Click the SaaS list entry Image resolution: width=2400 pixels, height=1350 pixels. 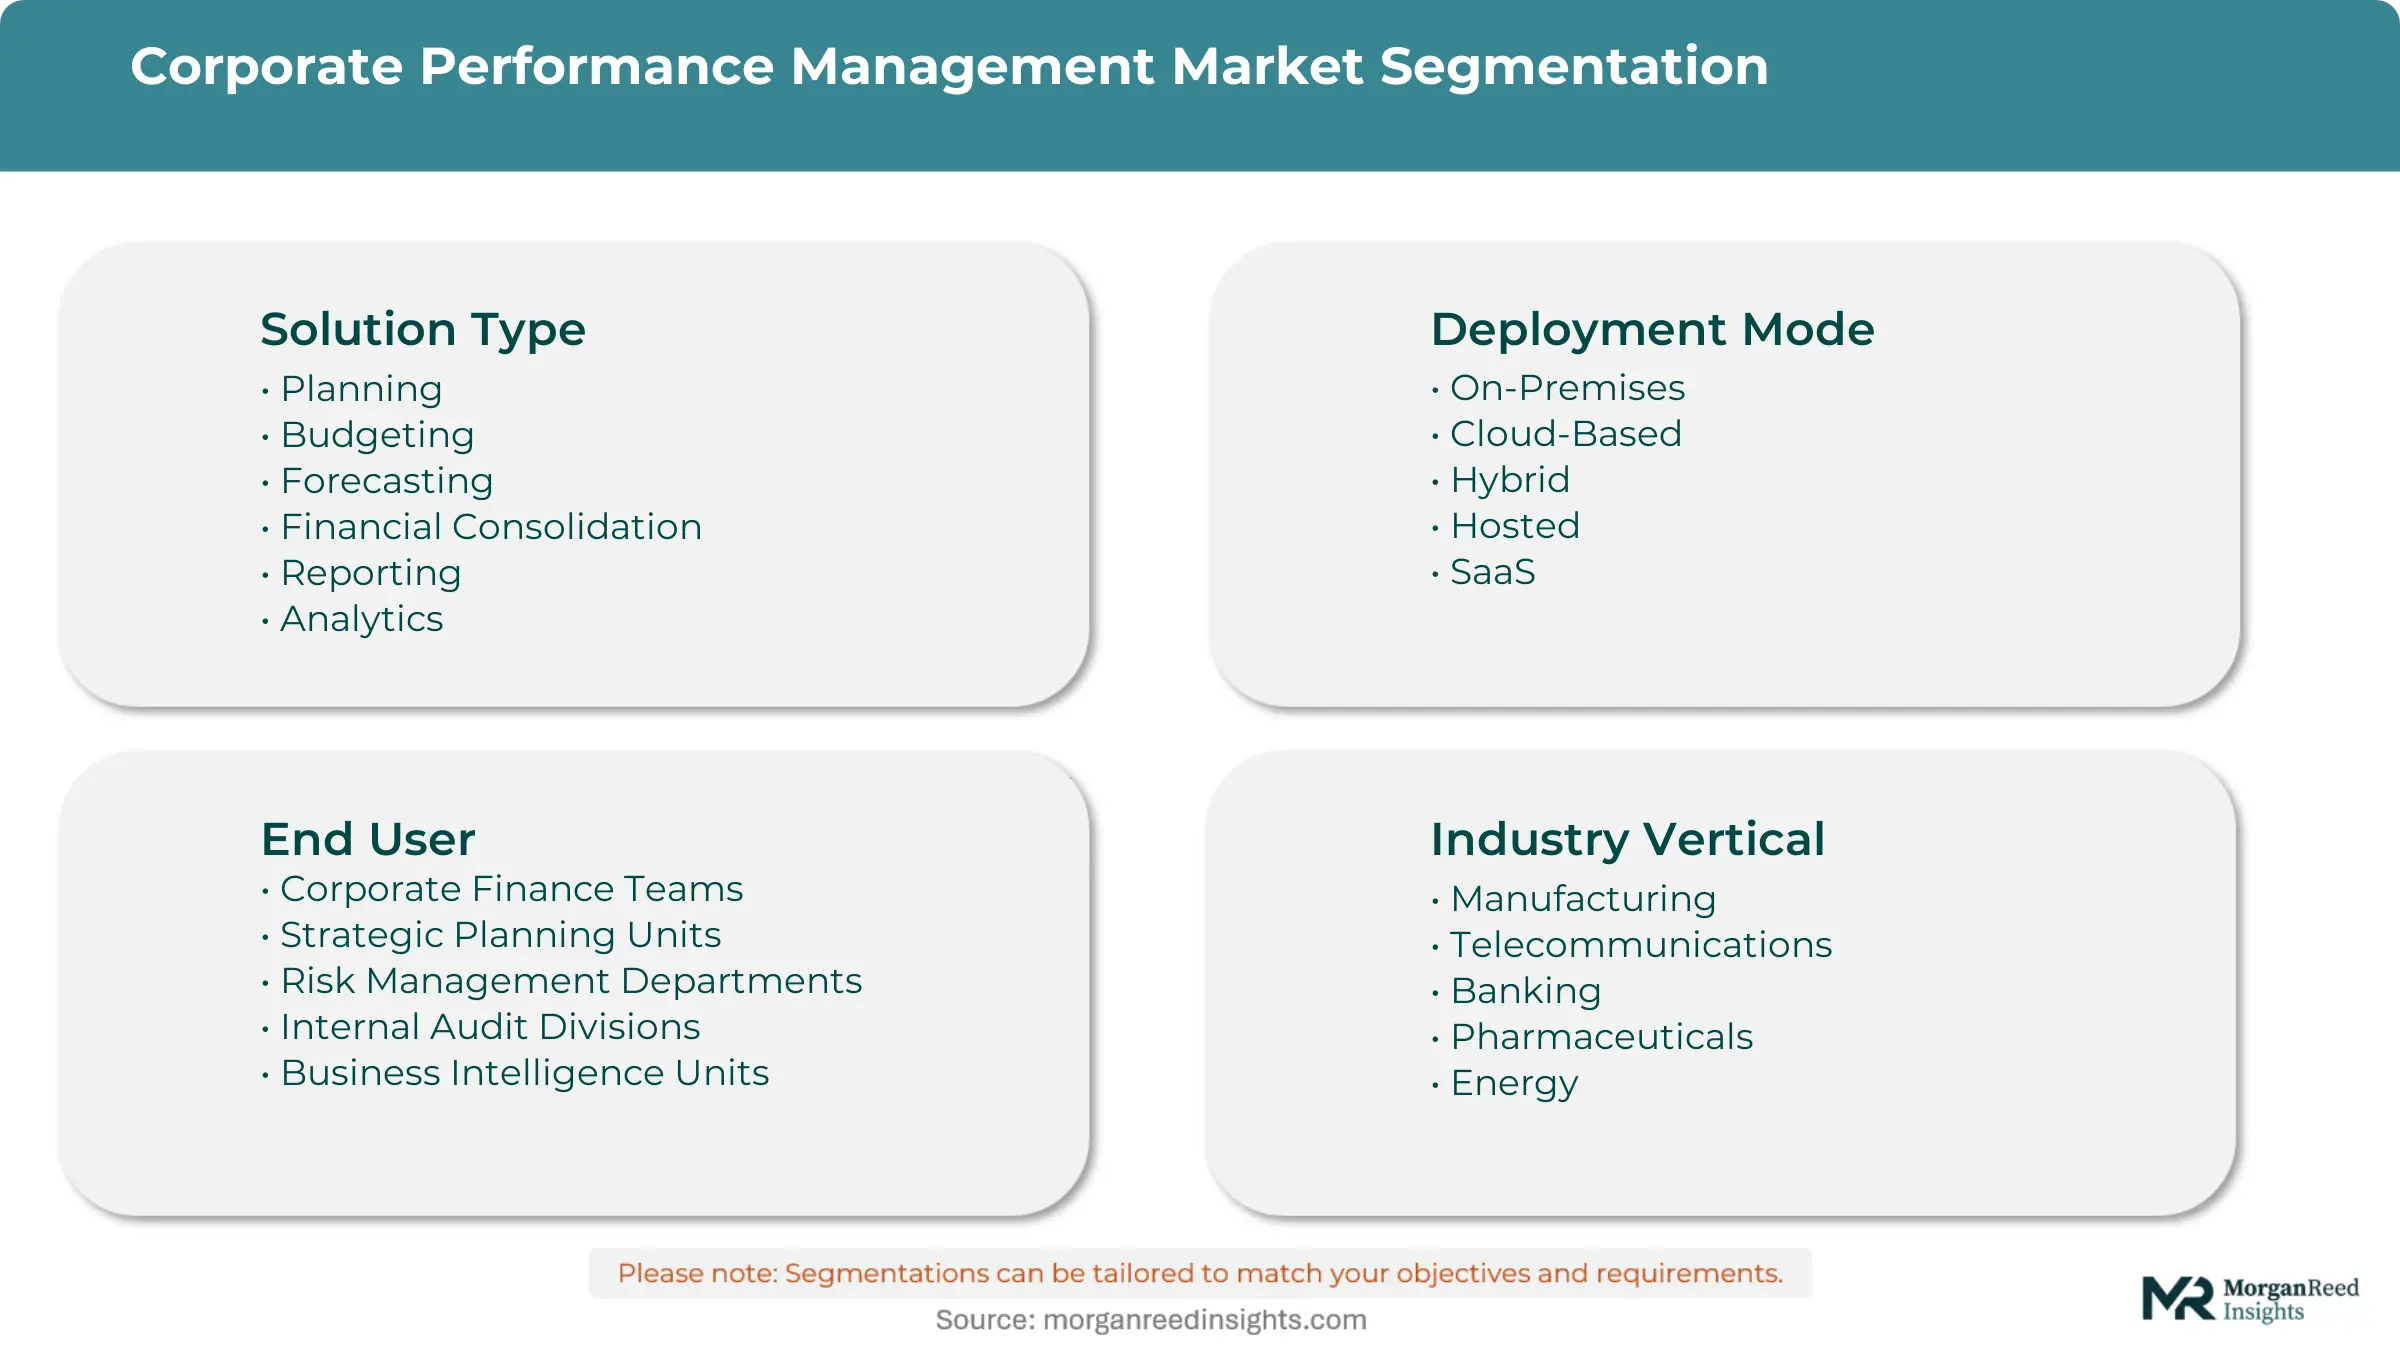(x=1493, y=573)
